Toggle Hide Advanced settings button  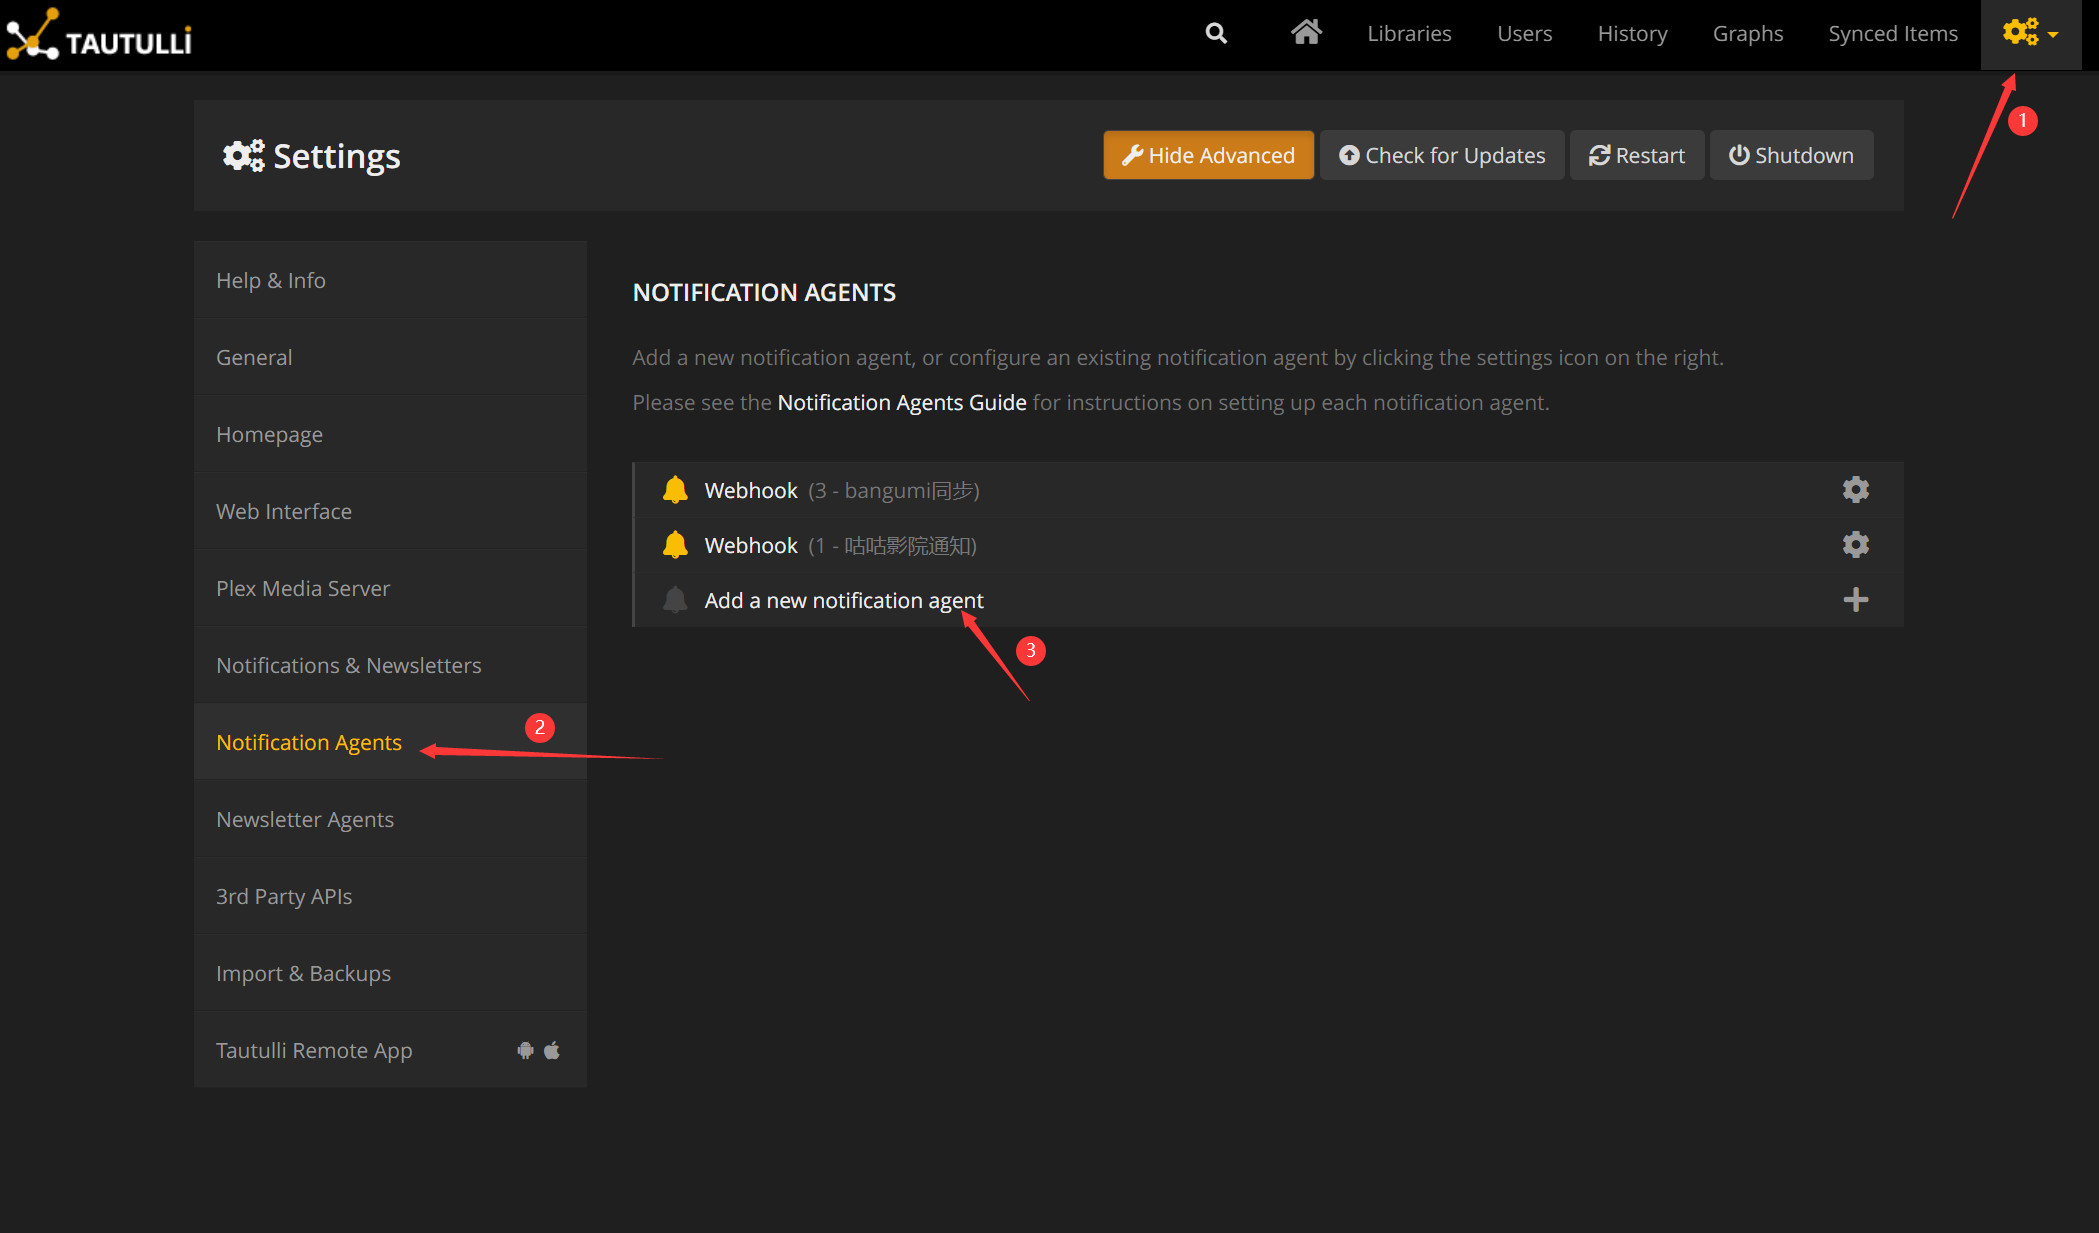click(1208, 155)
